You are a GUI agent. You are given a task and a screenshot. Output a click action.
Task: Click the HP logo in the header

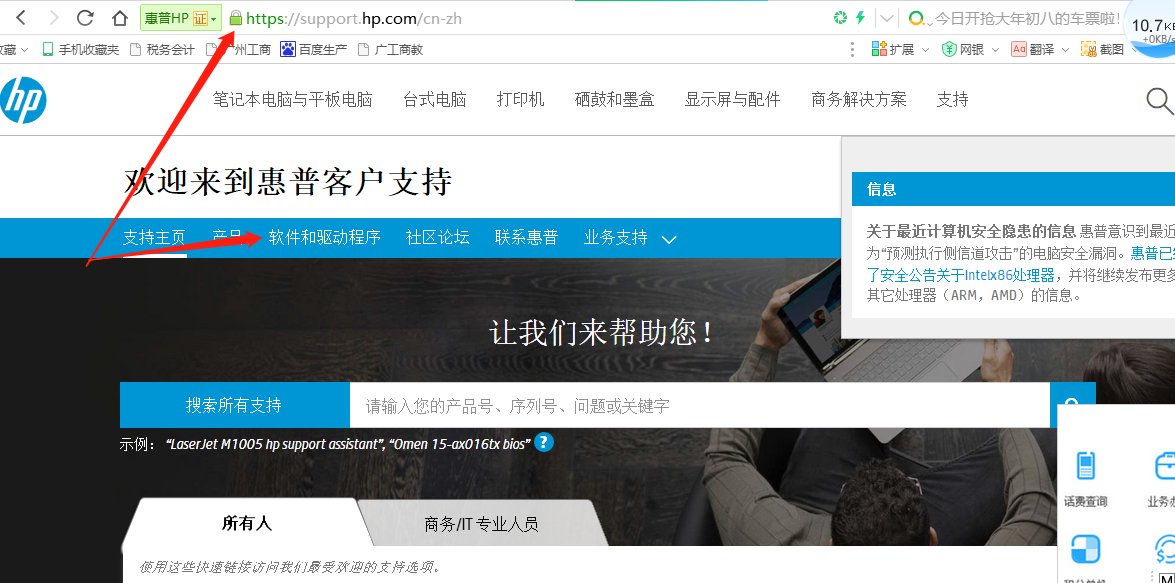(x=24, y=100)
